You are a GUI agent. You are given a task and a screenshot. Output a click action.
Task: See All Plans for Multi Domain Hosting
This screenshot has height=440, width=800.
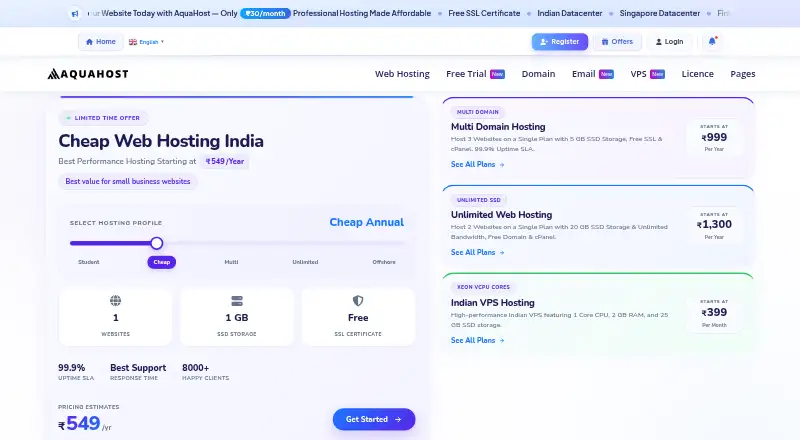[x=478, y=164]
